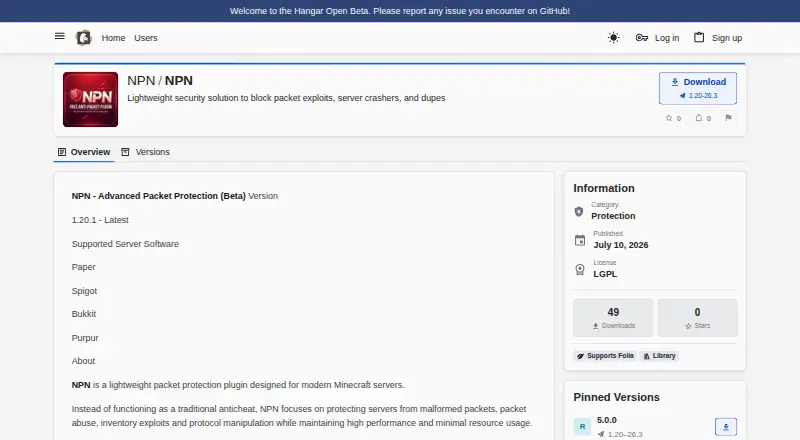This screenshot has height=440, width=800.
Task: Click the 0 Stars stat box
Action: click(x=697, y=317)
